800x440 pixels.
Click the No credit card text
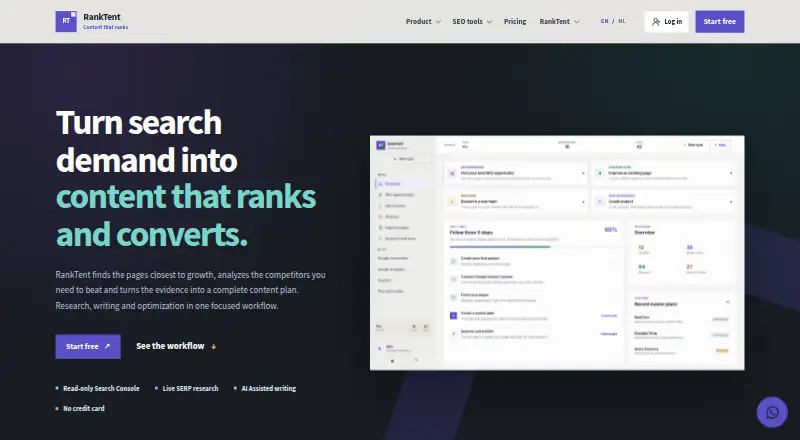point(84,408)
